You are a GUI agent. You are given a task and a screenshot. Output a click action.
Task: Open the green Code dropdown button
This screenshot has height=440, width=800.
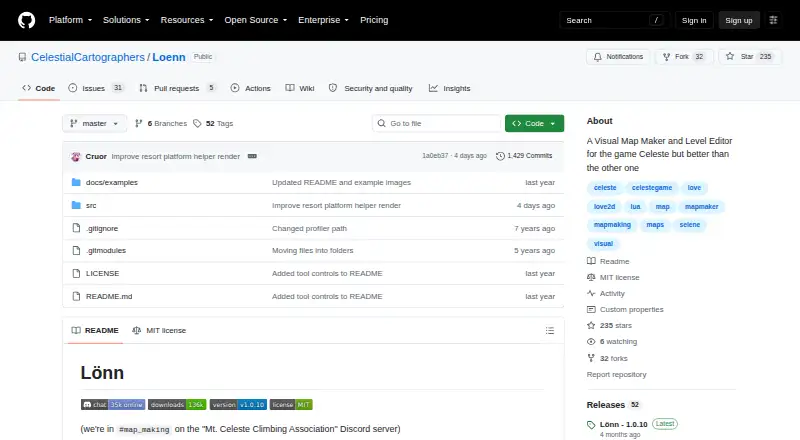point(534,124)
